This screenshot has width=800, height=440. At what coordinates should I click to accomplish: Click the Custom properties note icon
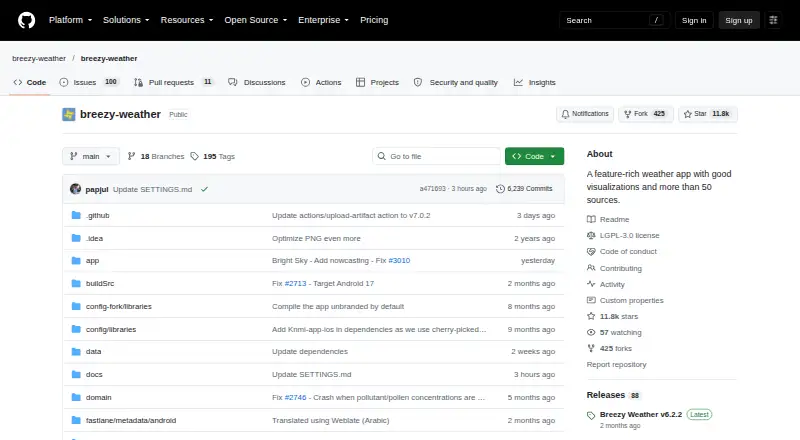591,300
